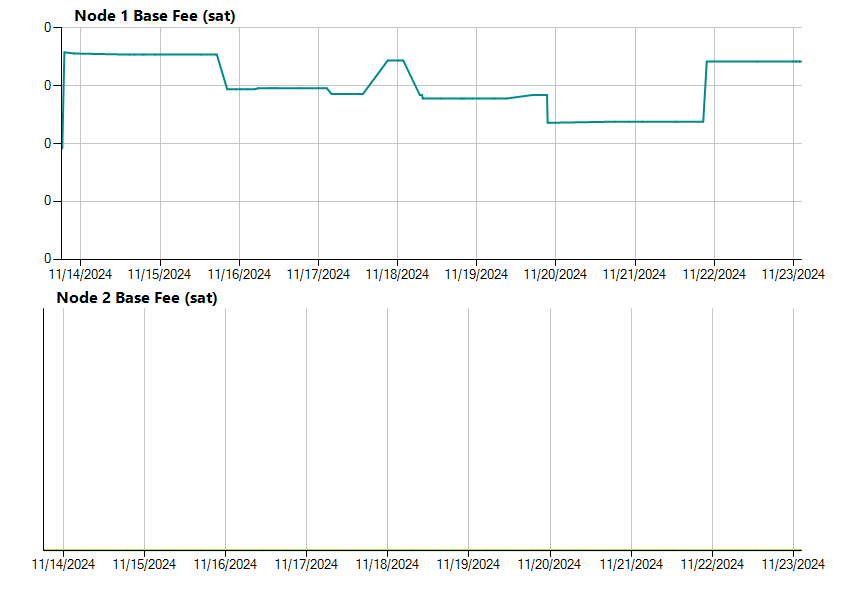This screenshot has height=600, width=860.
Task: Click 11/15/2024 date under Node 2 chart
Action: tap(144, 564)
